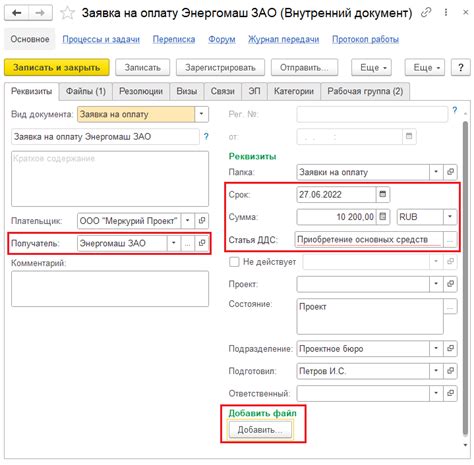
Task: Expand the RUB currency dropdown
Action: 450,217
